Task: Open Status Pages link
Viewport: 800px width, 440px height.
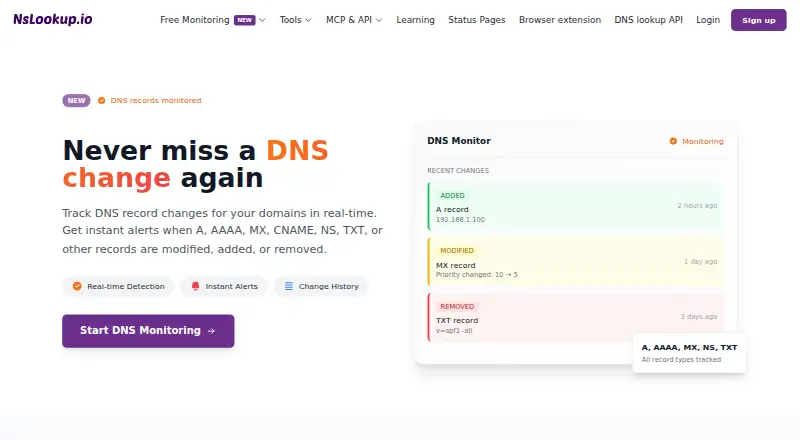Action: [x=477, y=20]
